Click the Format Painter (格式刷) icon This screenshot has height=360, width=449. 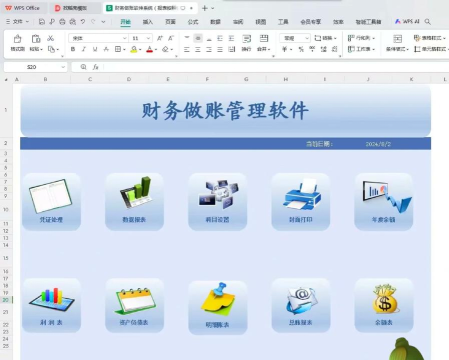click(x=18, y=43)
